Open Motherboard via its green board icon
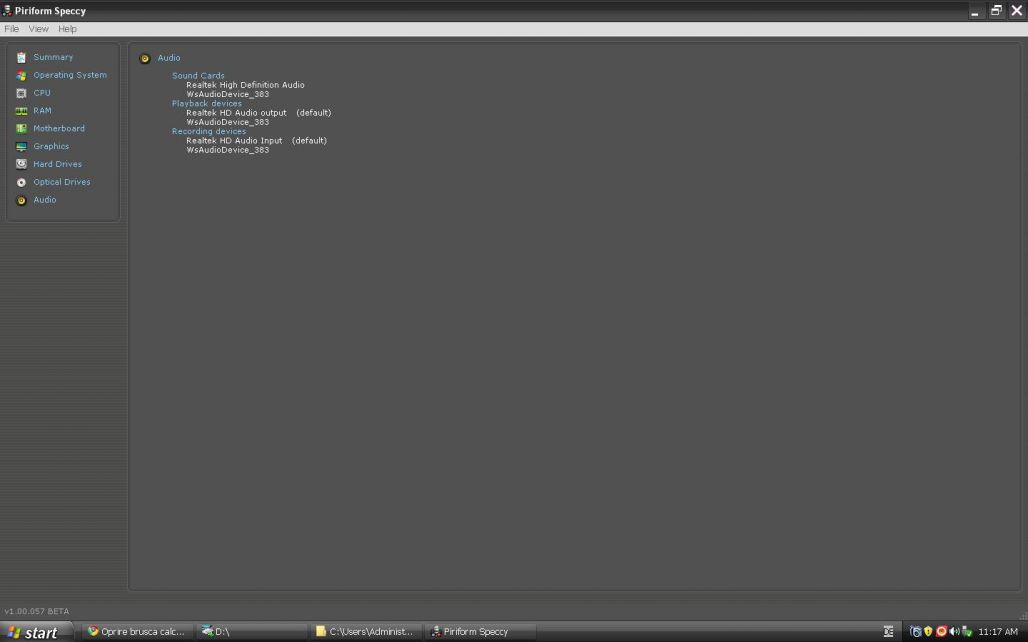Screen dimensions: 1028x642 pos(21,129)
